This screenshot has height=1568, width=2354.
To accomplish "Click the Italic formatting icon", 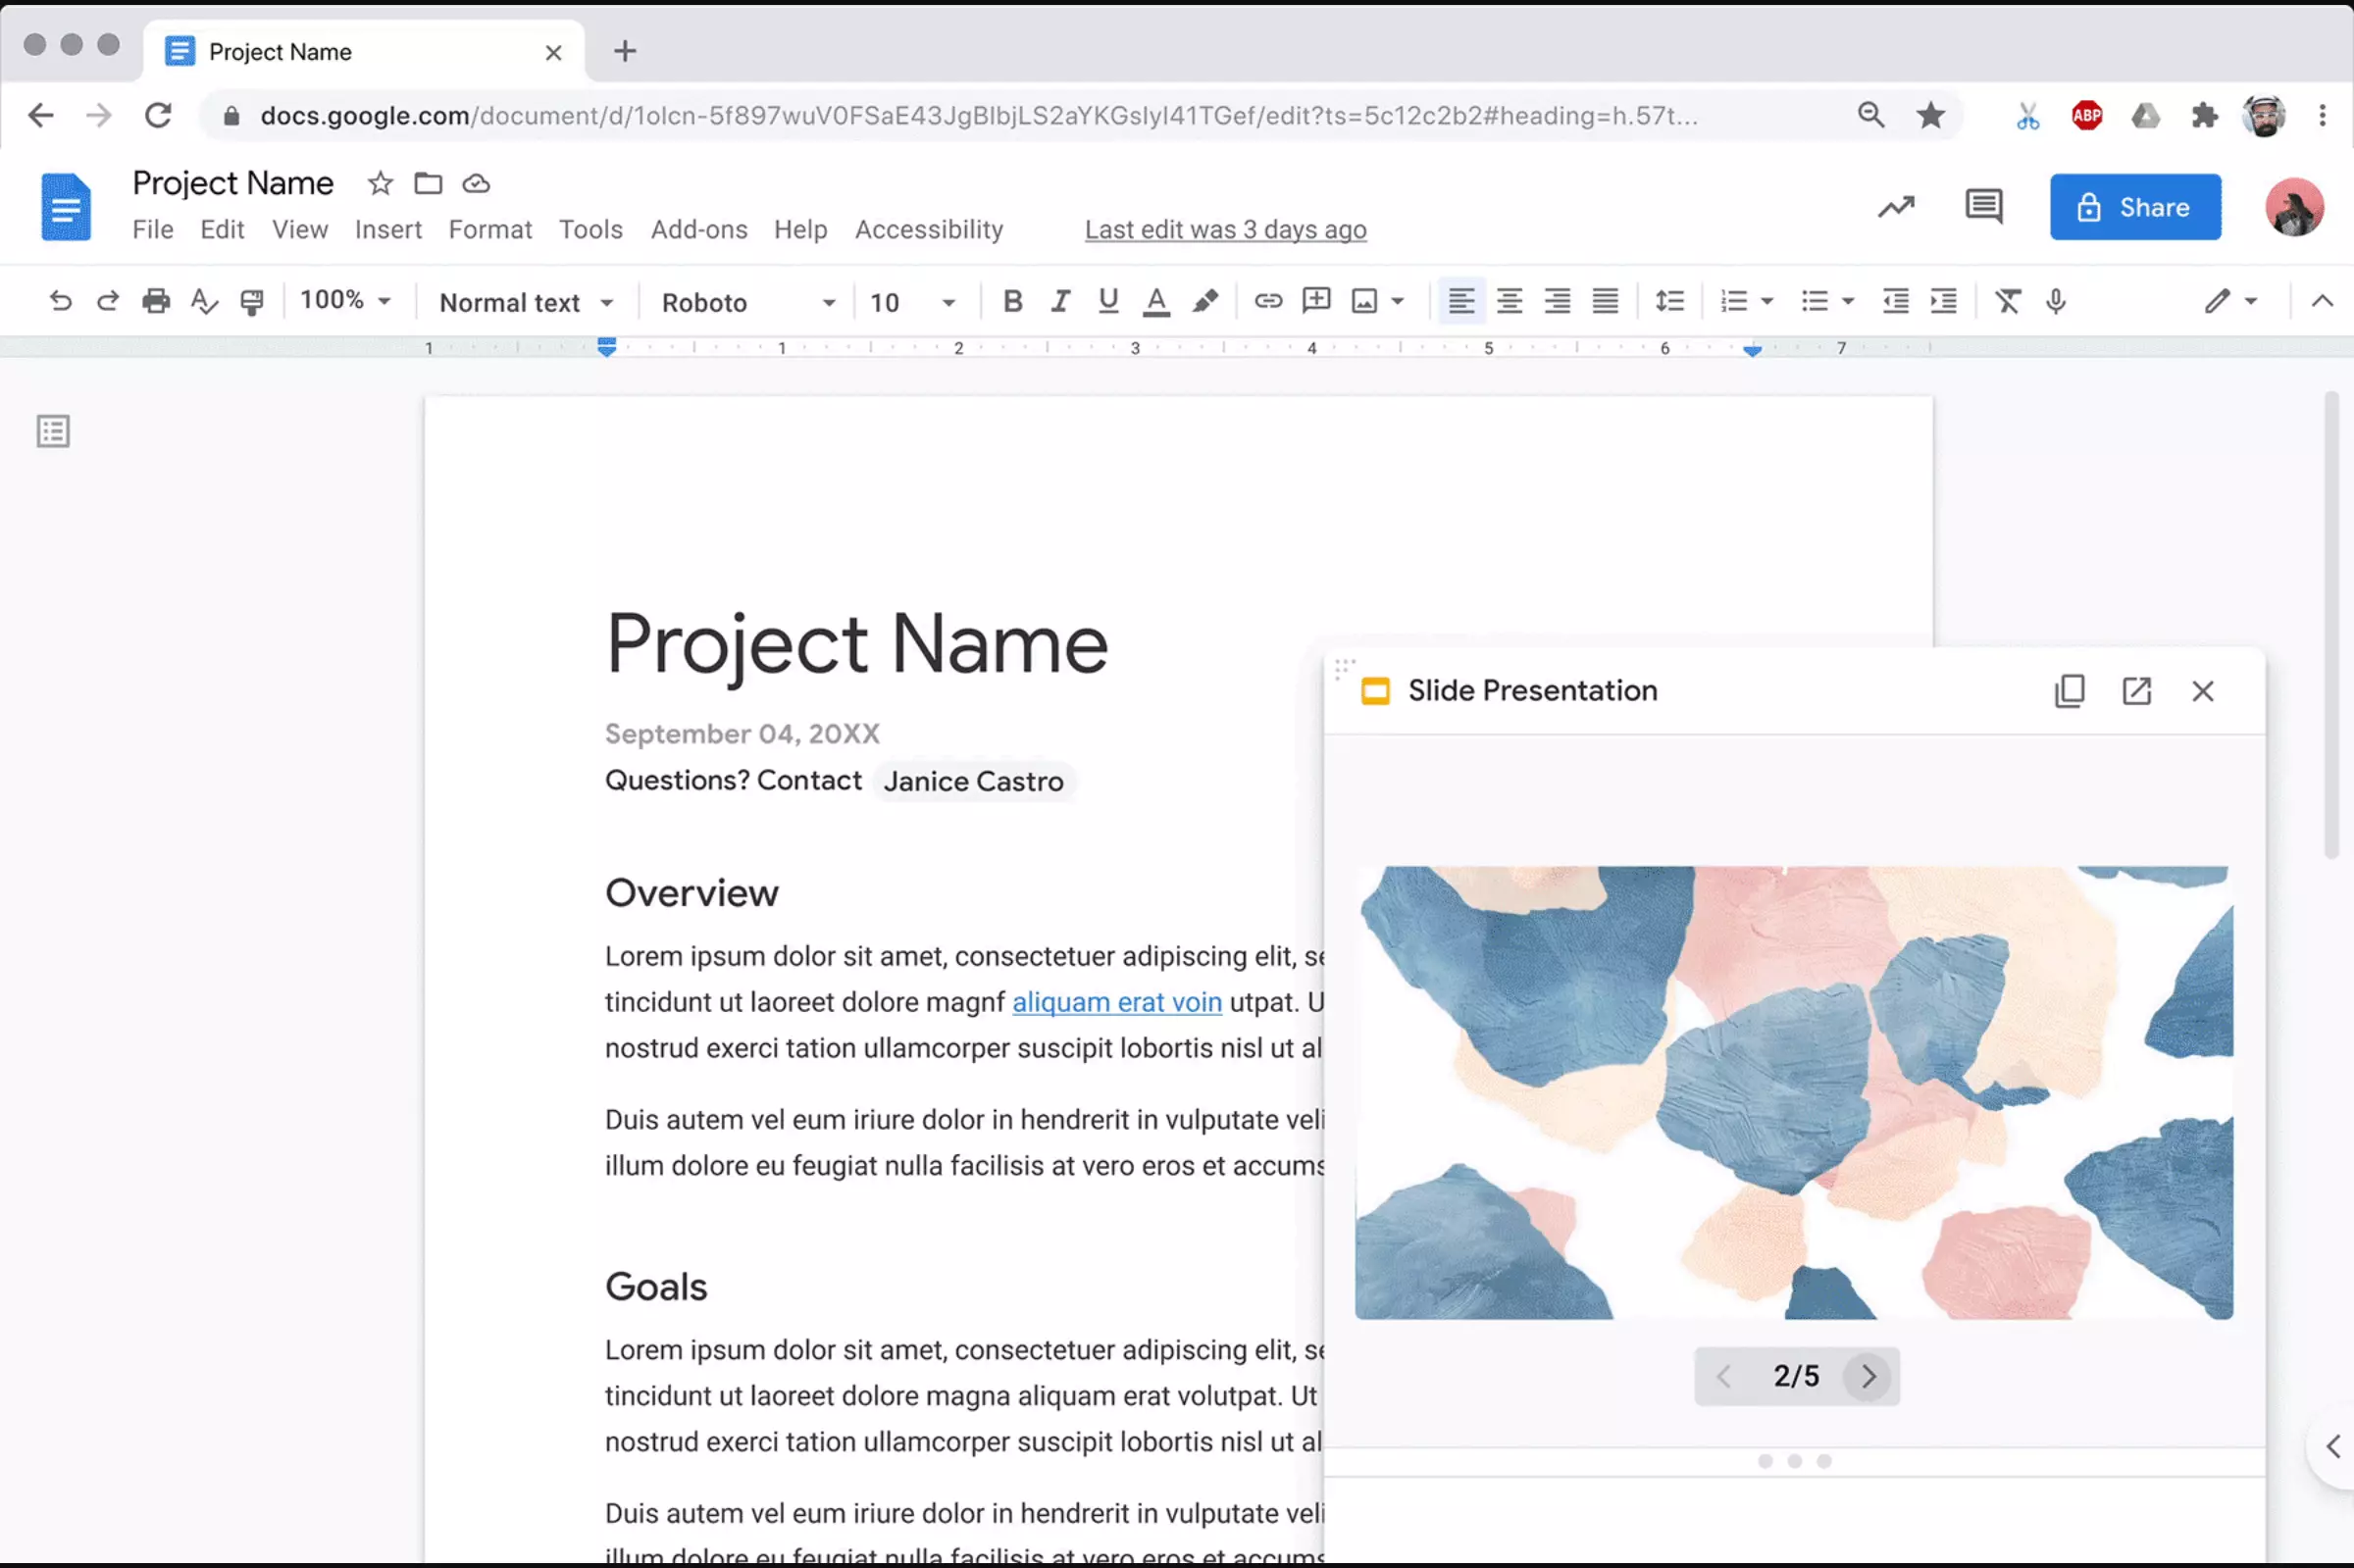I will click(x=1059, y=301).
